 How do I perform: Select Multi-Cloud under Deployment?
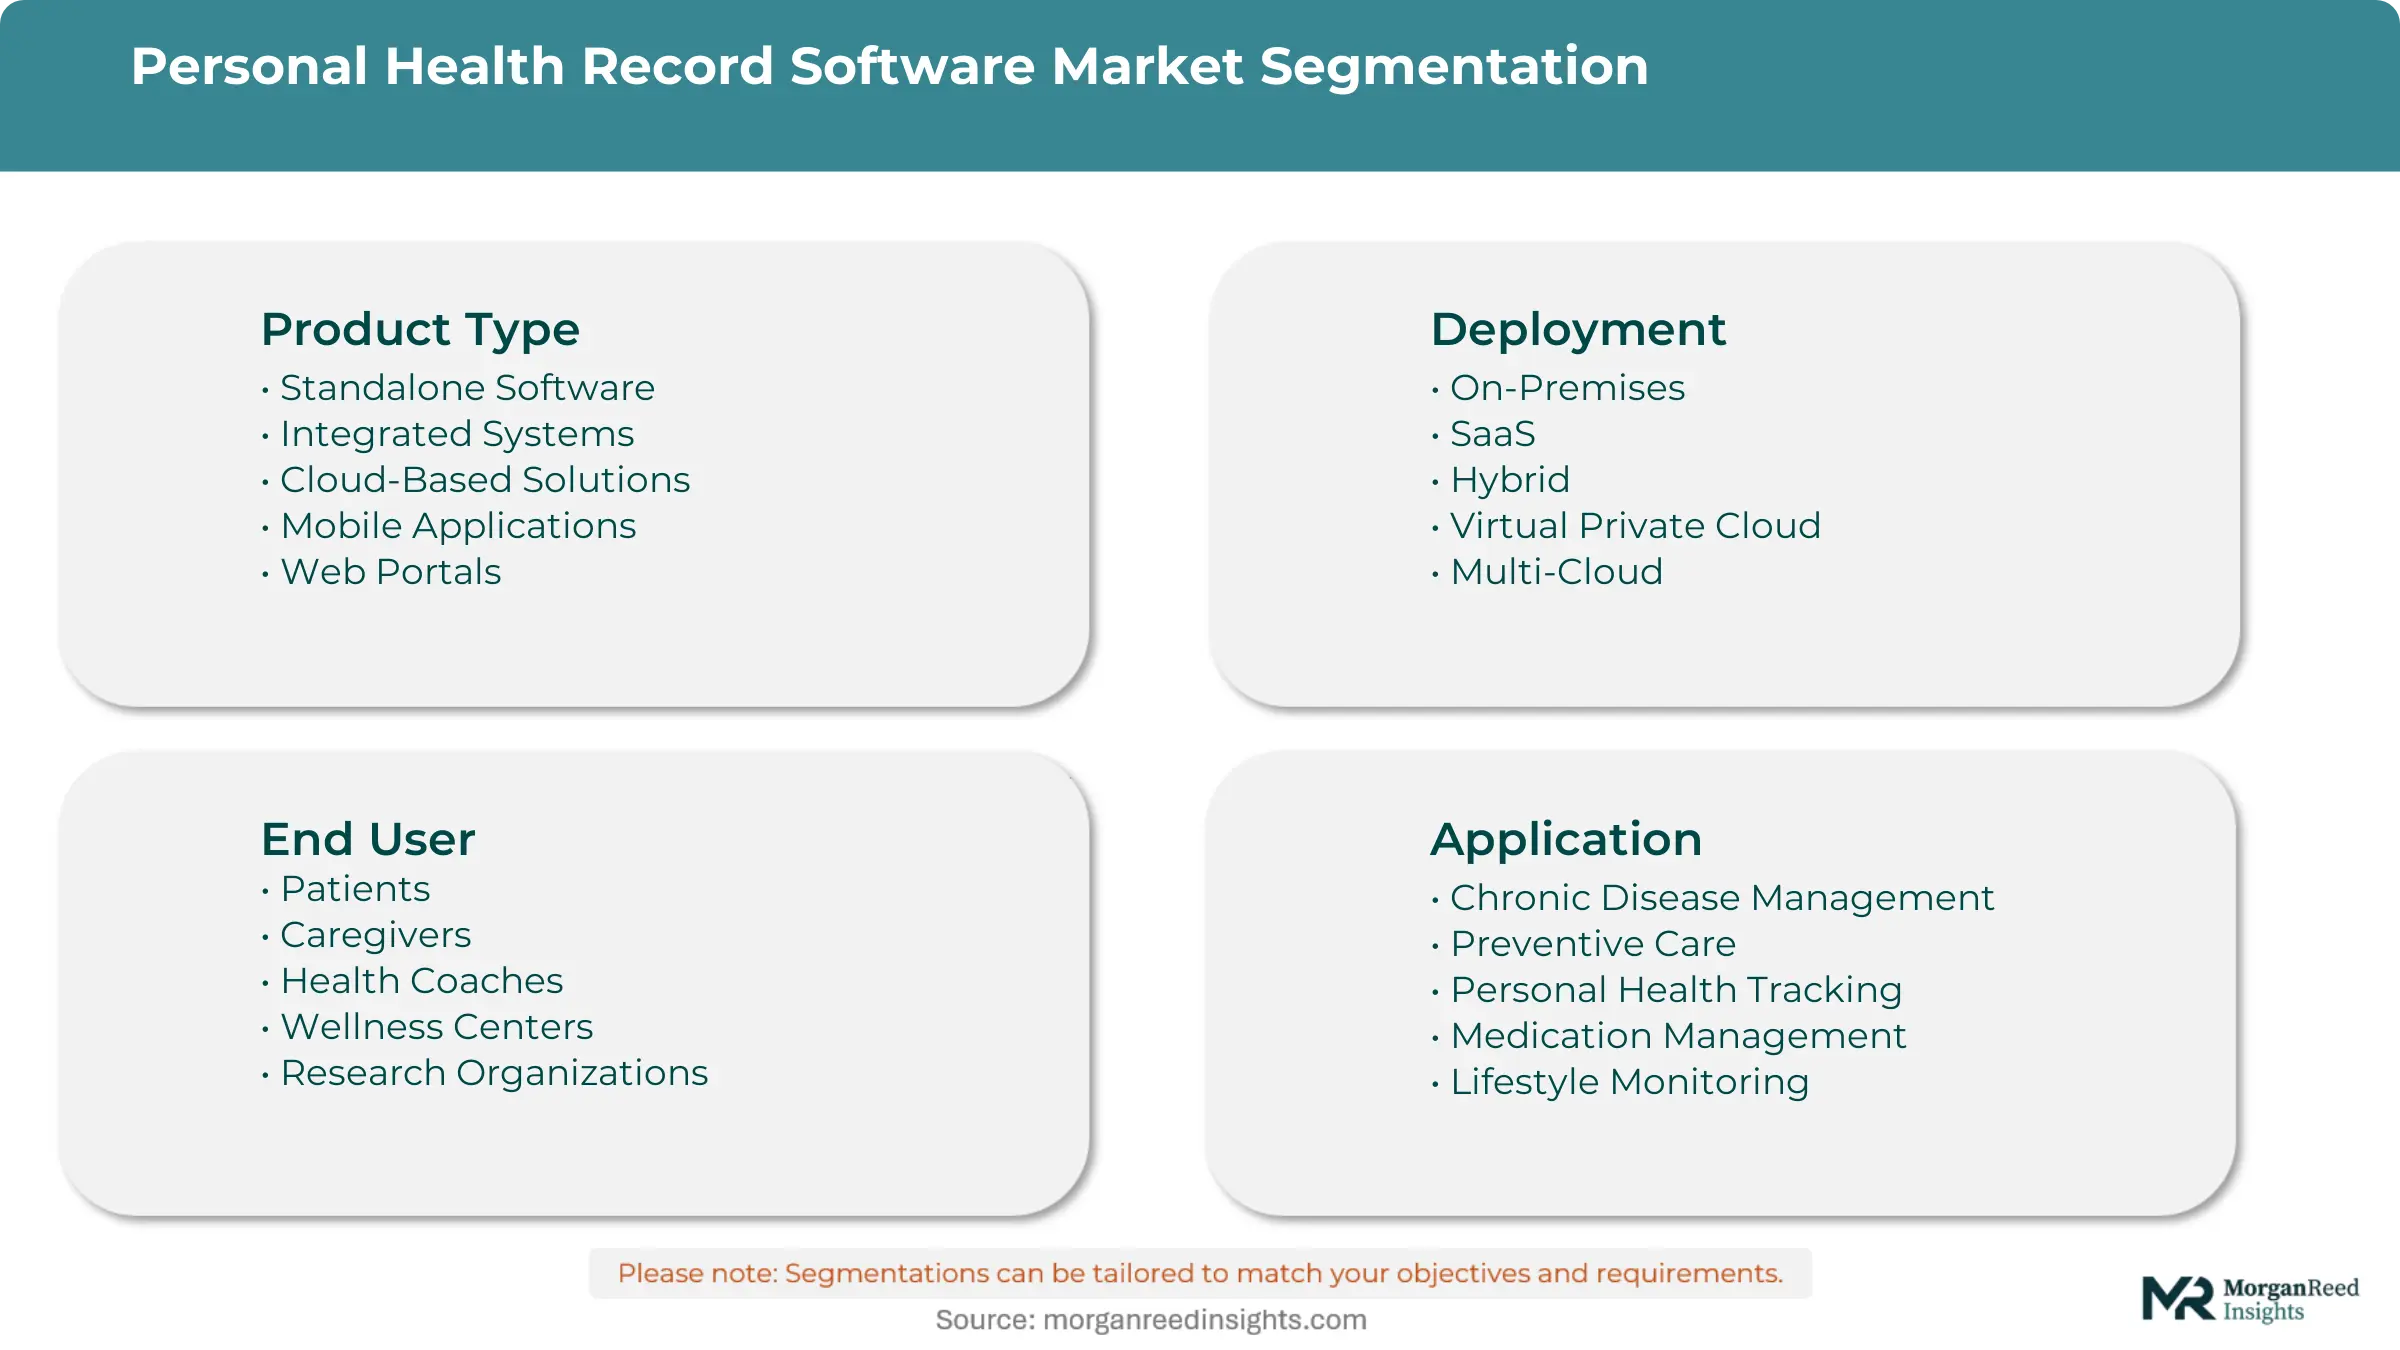tap(1556, 572)
